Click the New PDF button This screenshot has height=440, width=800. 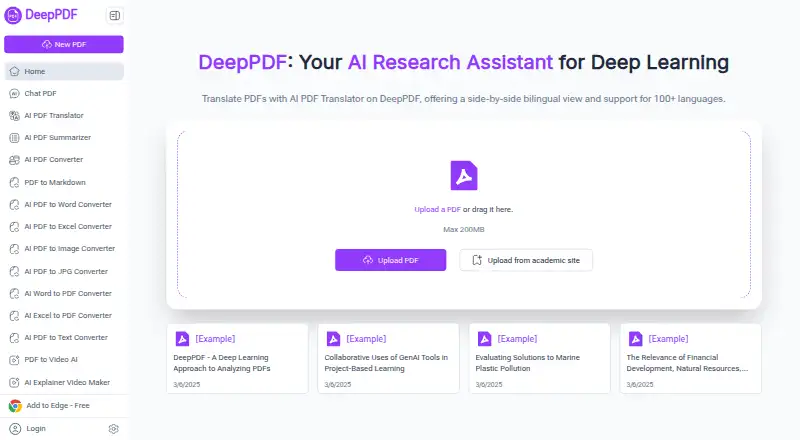[x=64, y=44]
